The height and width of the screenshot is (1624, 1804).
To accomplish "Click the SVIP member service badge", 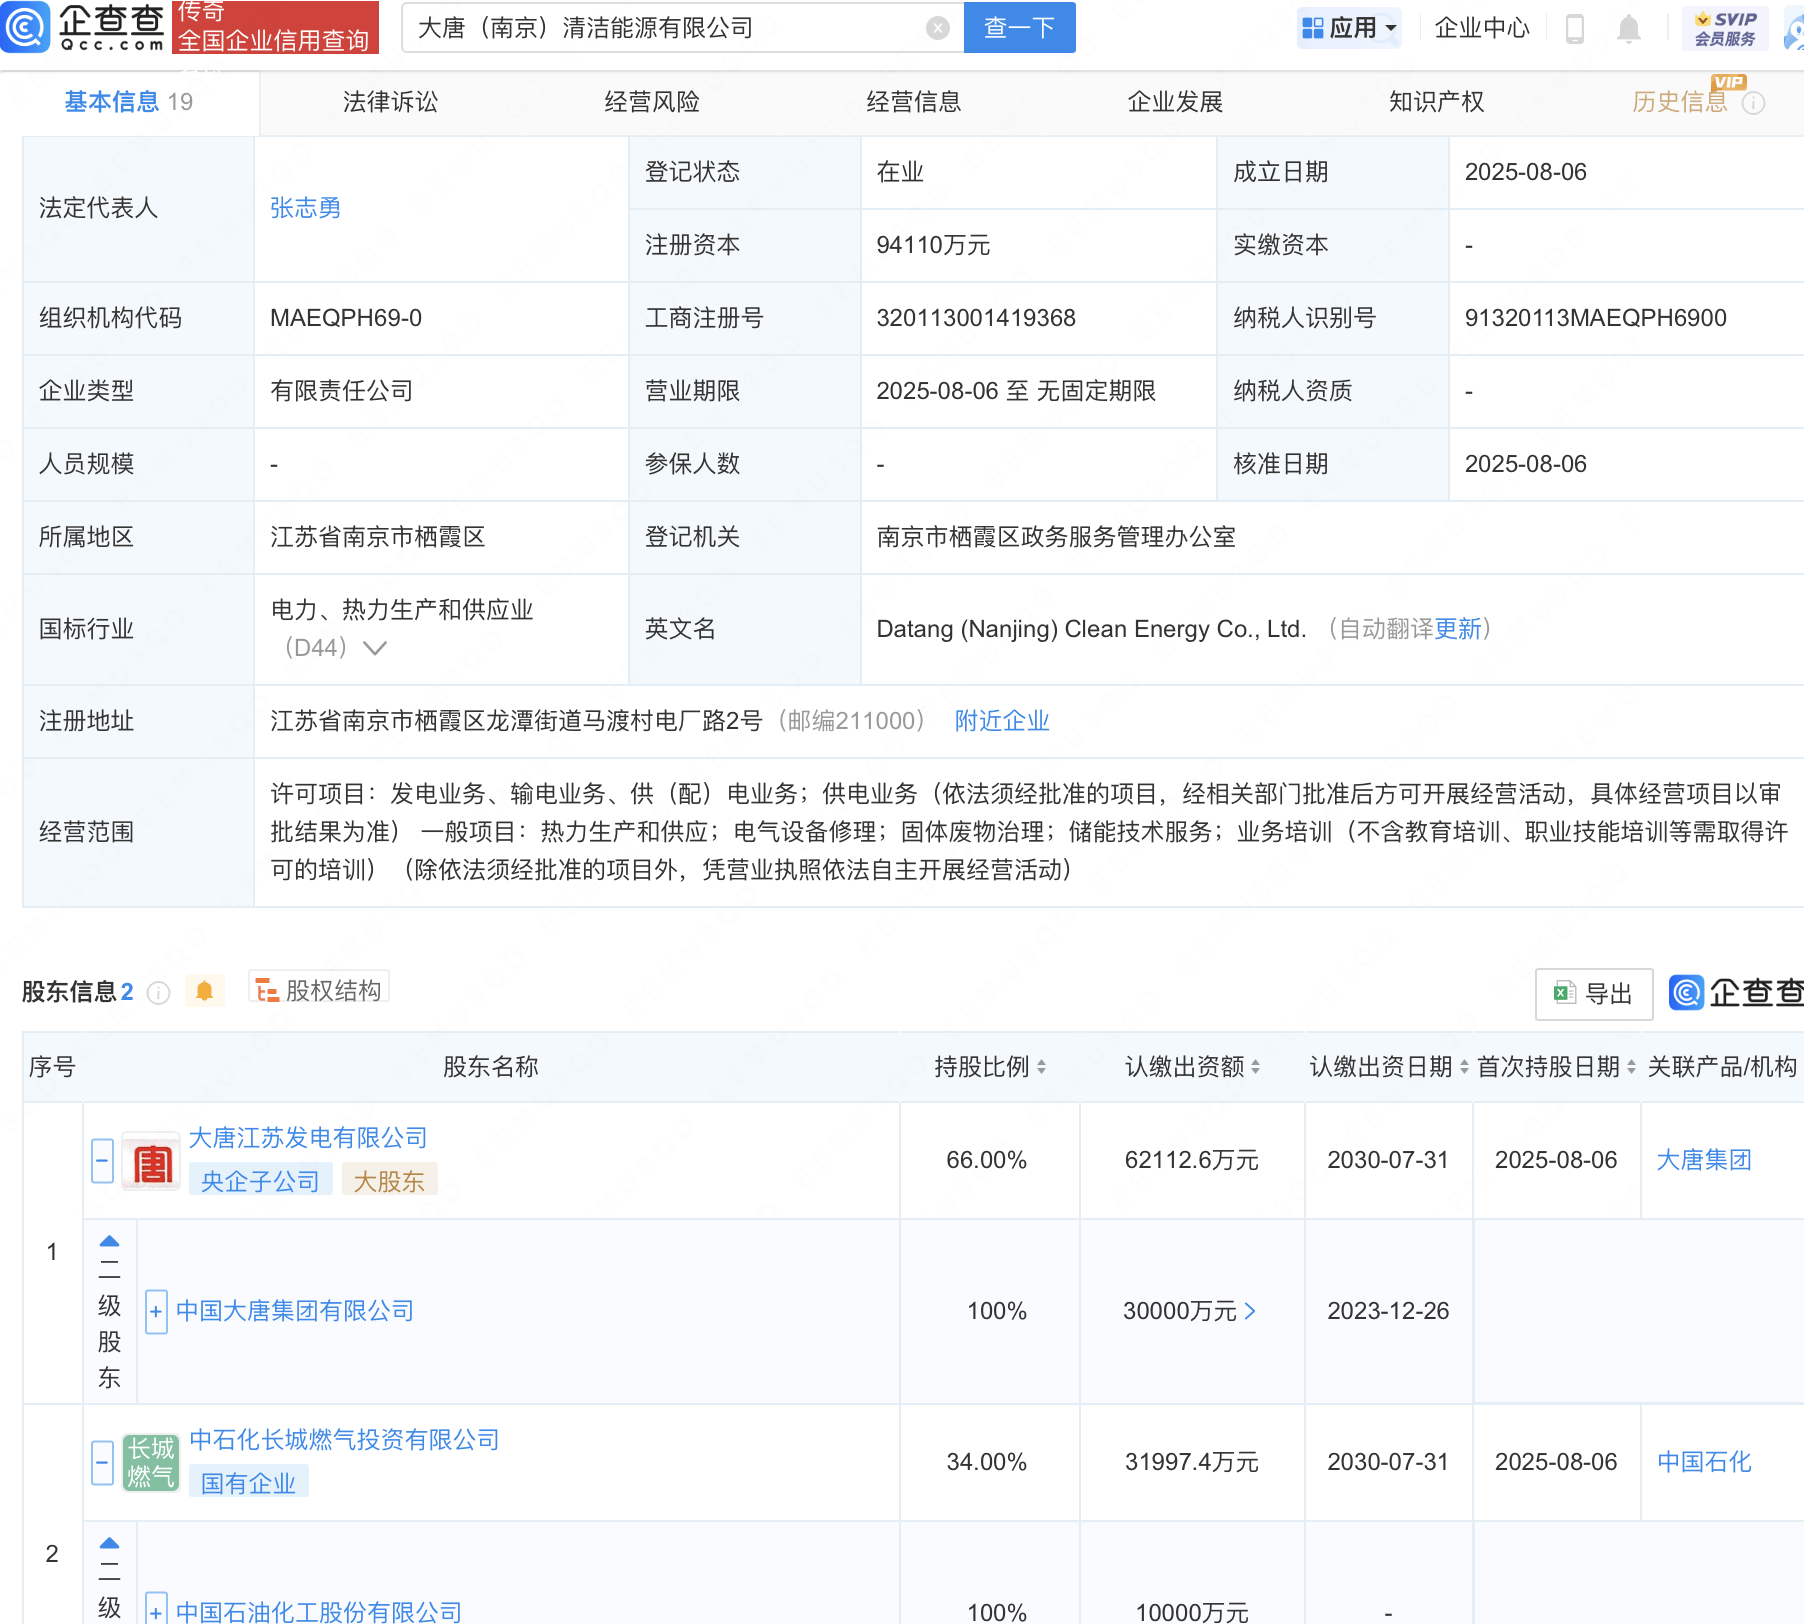I will 1725,28.
